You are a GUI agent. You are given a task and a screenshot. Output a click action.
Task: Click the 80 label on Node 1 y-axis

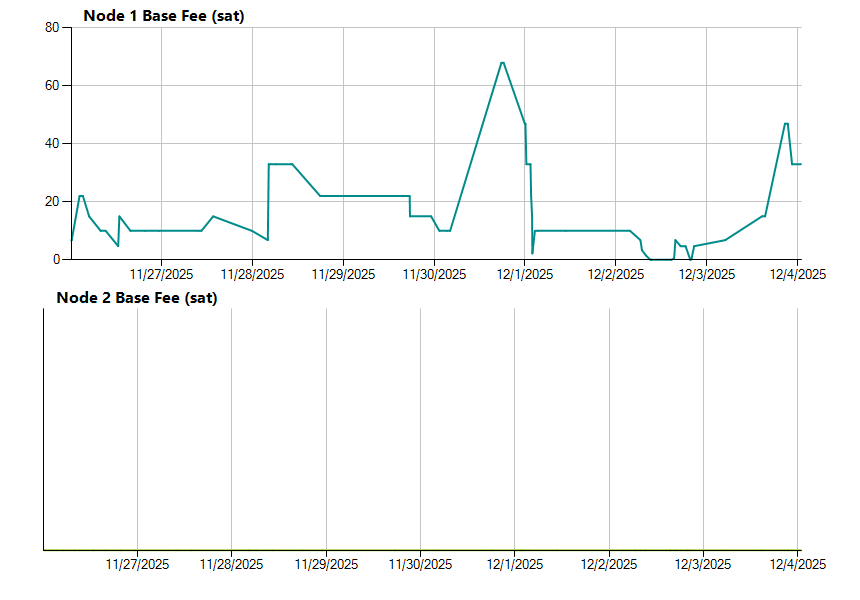[52, 28]
